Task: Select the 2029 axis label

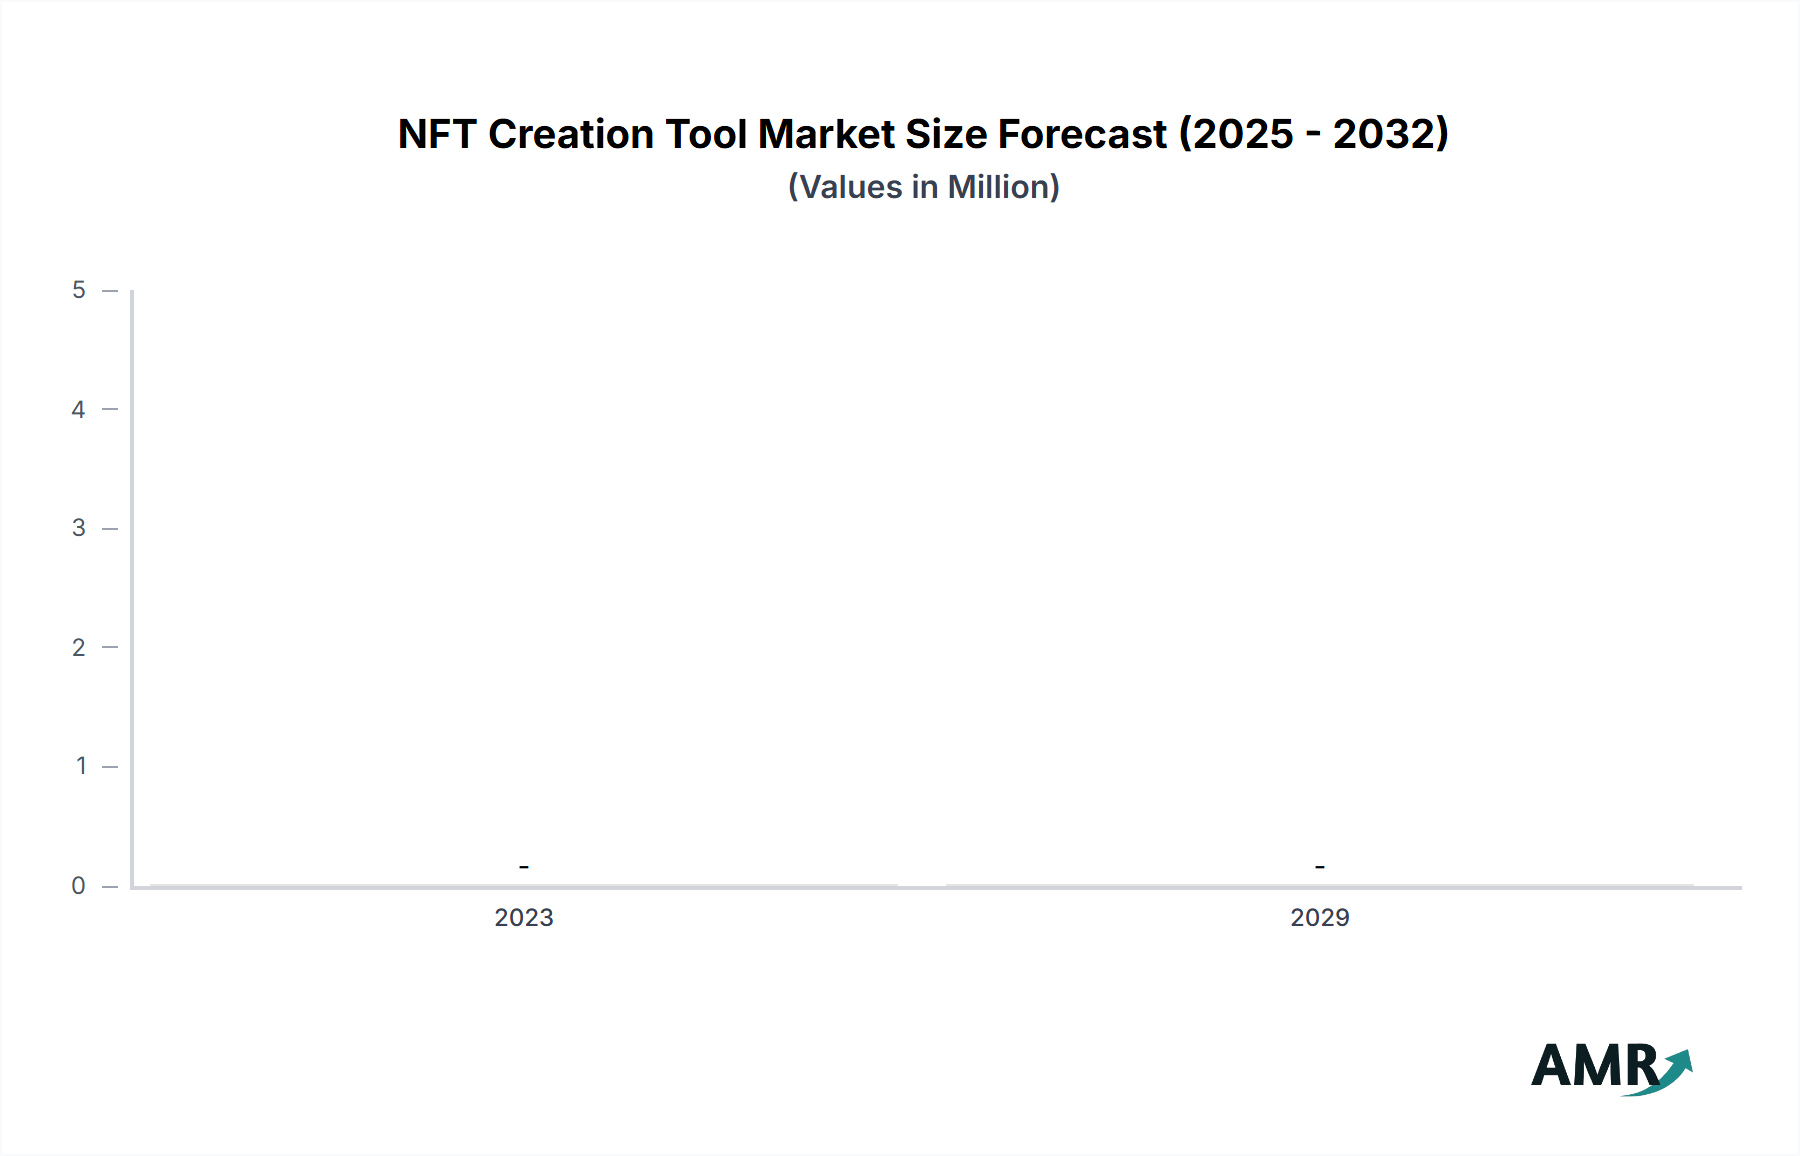Action: [1320, 917]
